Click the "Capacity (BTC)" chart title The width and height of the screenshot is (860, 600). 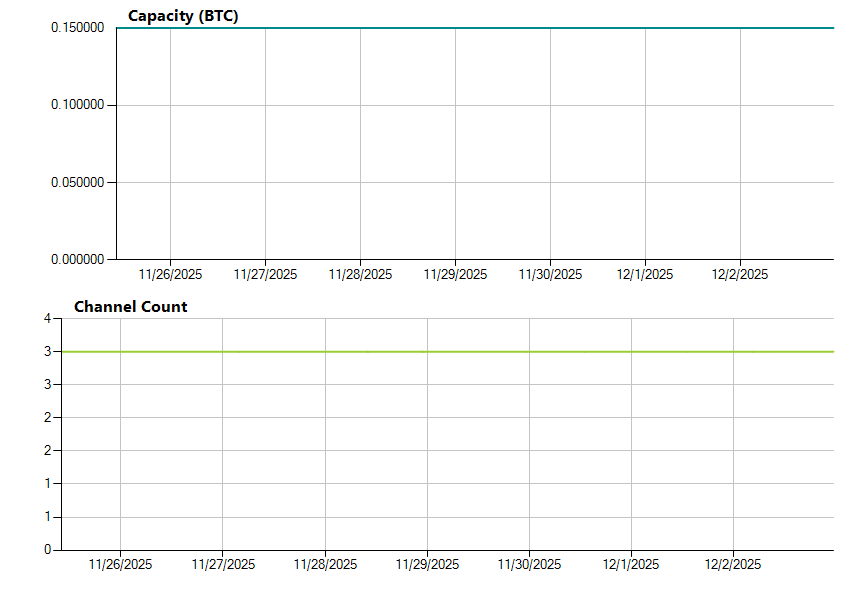[x=183, y=16]
